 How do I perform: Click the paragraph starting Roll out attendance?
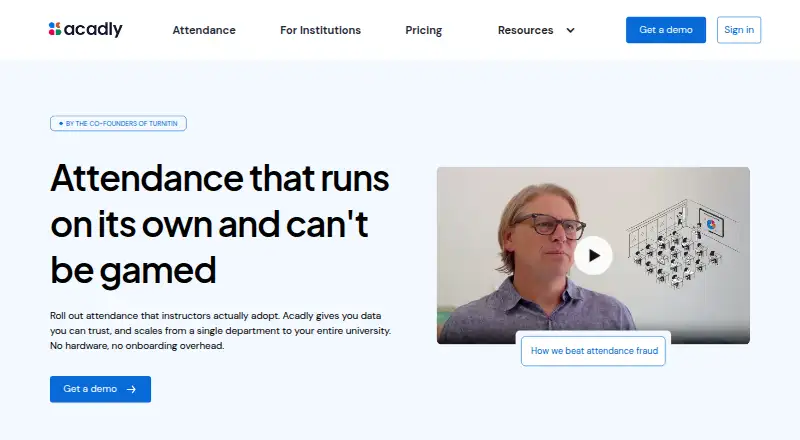click(220, 331)
